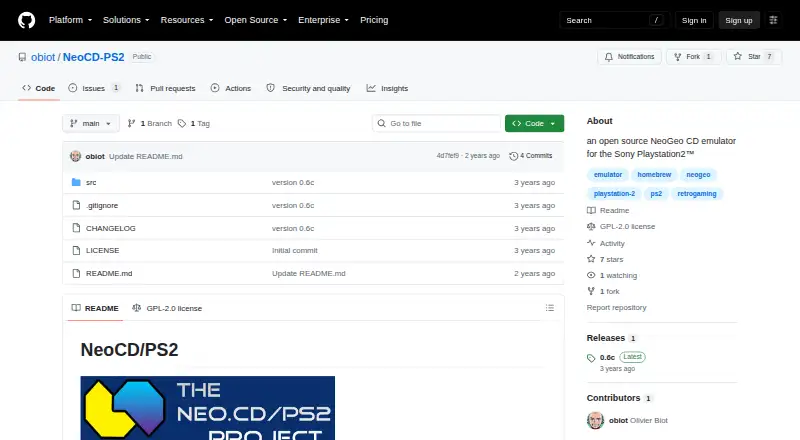The height and width of the screenshot is (440, 800).
Task: Switch to the Code tab
Action: click(39, 88)
